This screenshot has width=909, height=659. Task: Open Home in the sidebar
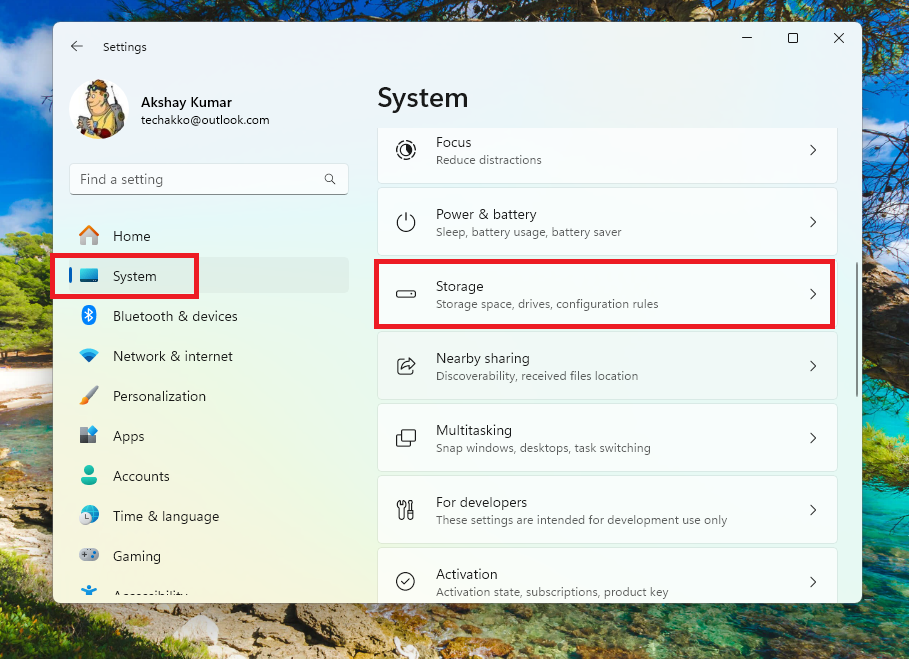pyautogui.click(x=209, y=236)
